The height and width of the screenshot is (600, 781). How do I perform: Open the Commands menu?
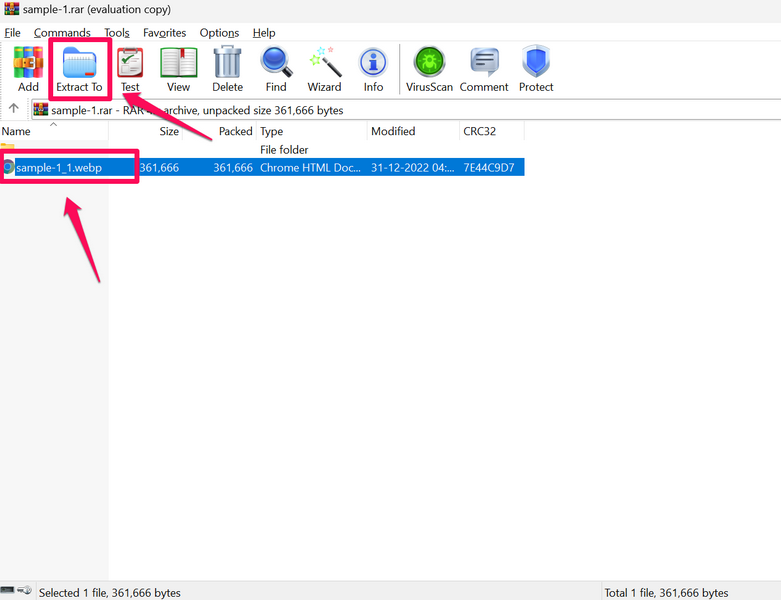(x=62, y=33)
